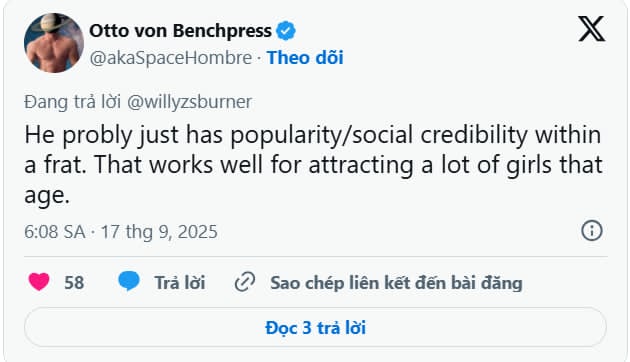
Task: Open the @willyzsburner mention
Action: coord(189,102)
